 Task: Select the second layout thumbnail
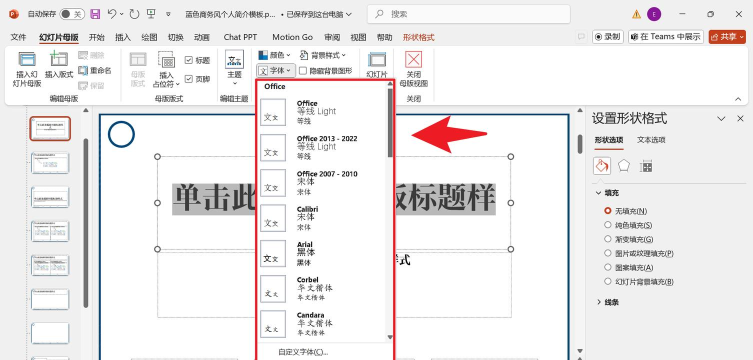pos(50,163)
